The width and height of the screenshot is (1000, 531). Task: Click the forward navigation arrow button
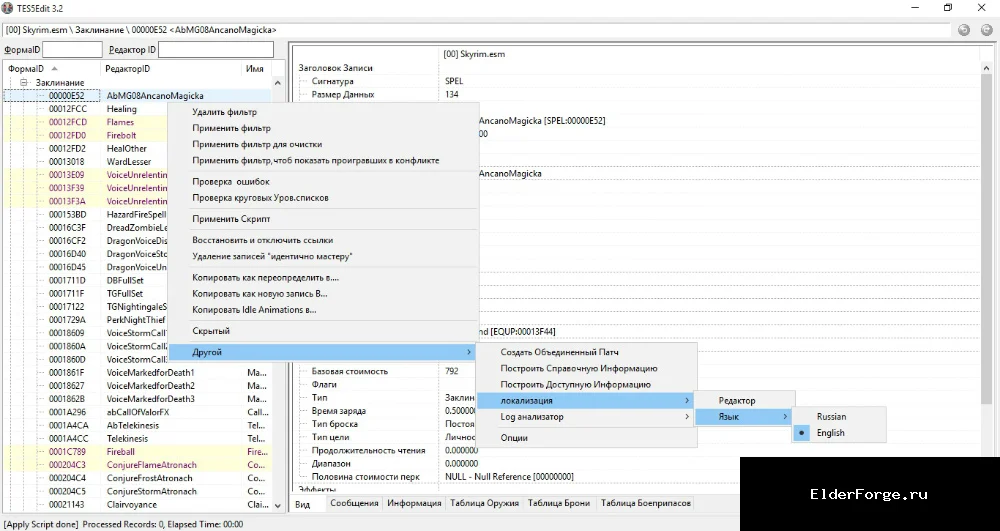[984, 30]
